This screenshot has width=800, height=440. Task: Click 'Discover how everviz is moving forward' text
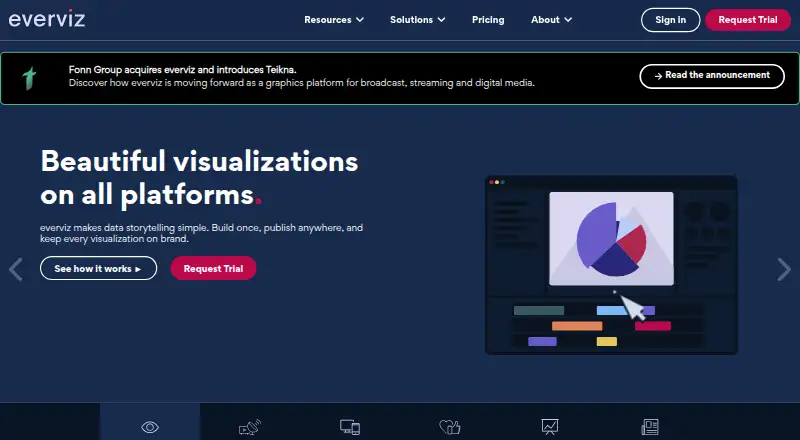302,83
